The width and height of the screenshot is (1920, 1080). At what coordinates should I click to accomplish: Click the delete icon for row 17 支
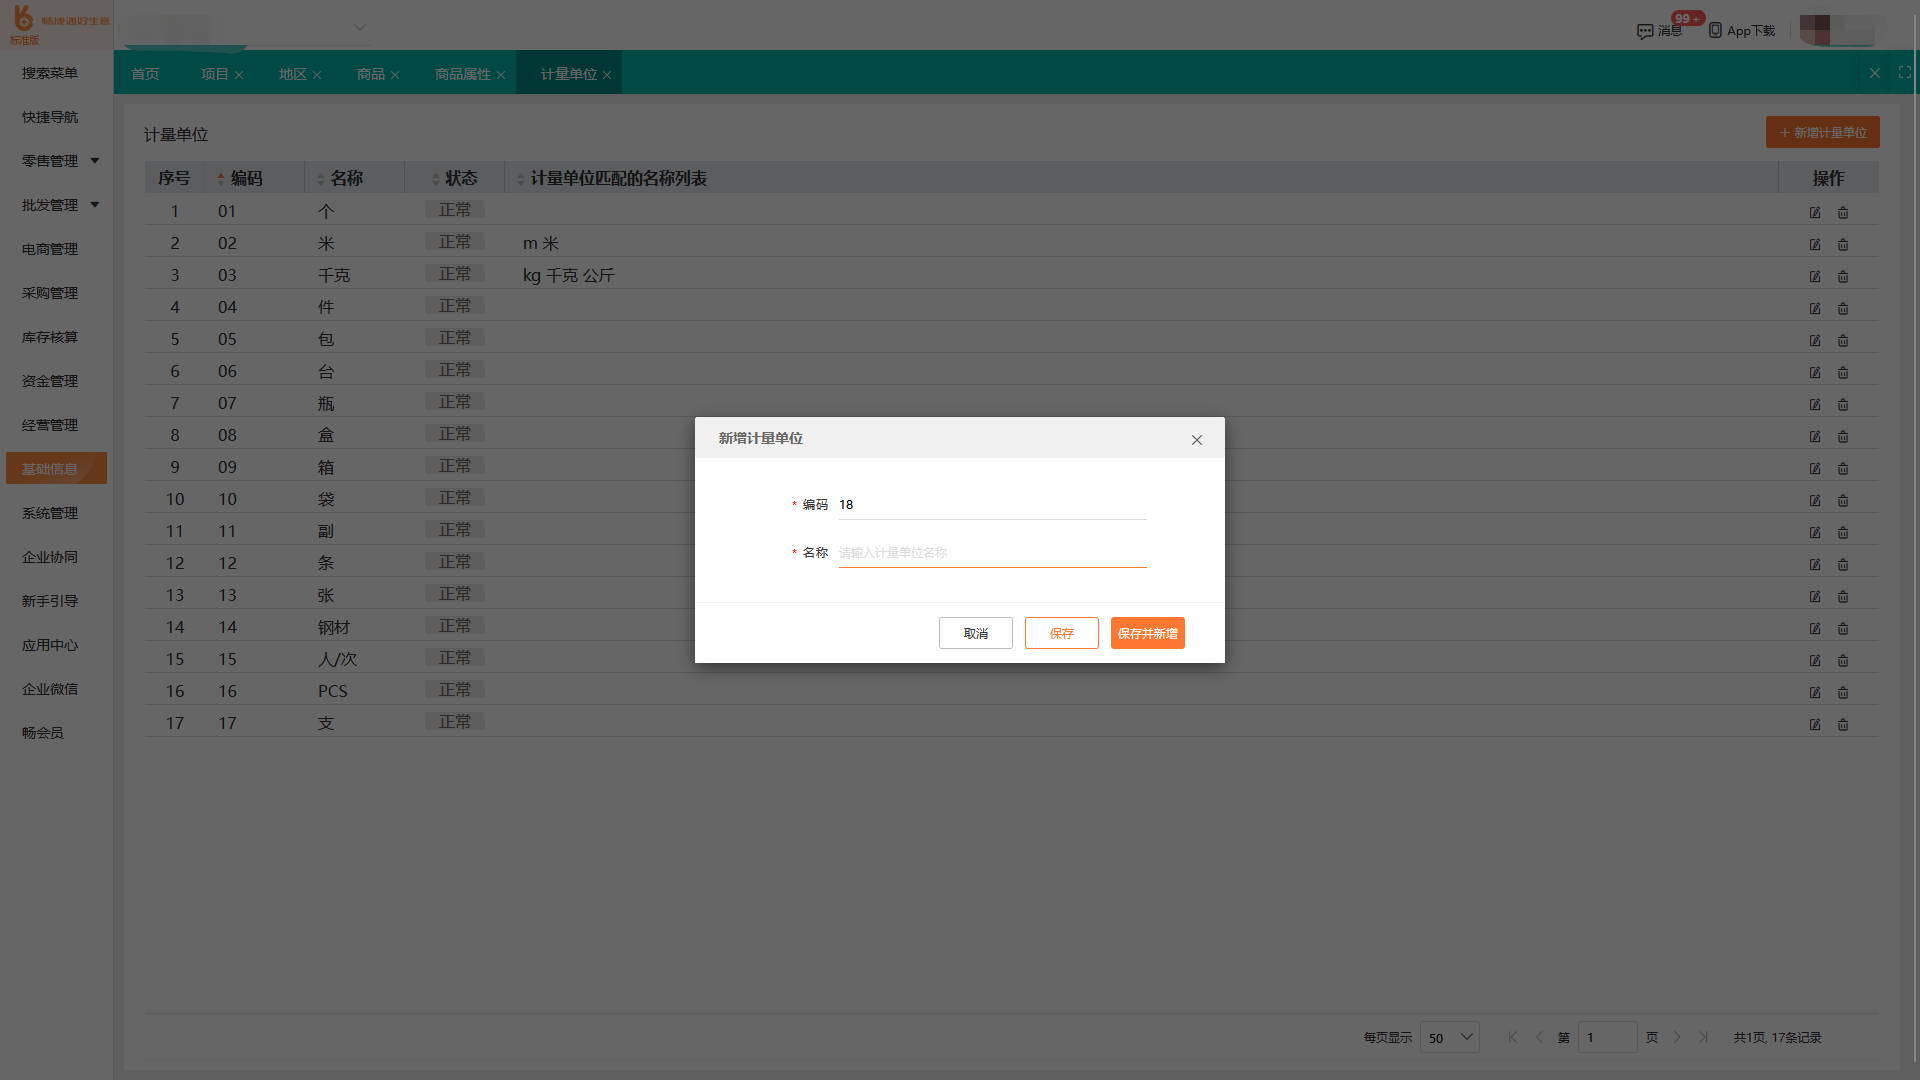[x=1844, y=723]
